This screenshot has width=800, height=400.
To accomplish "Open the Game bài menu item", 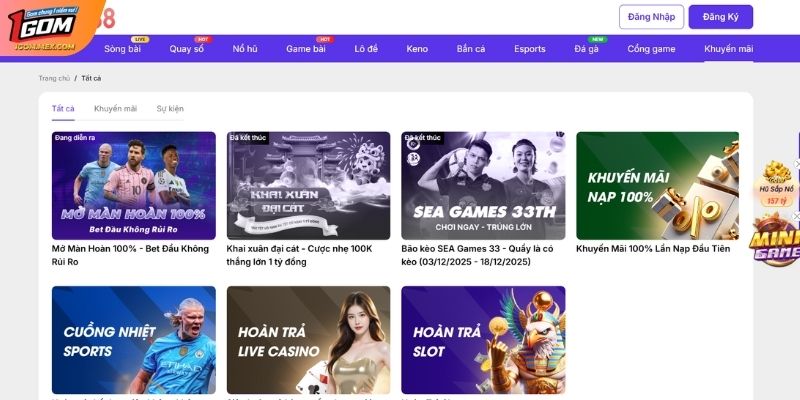I will click(x=305, y=48).
